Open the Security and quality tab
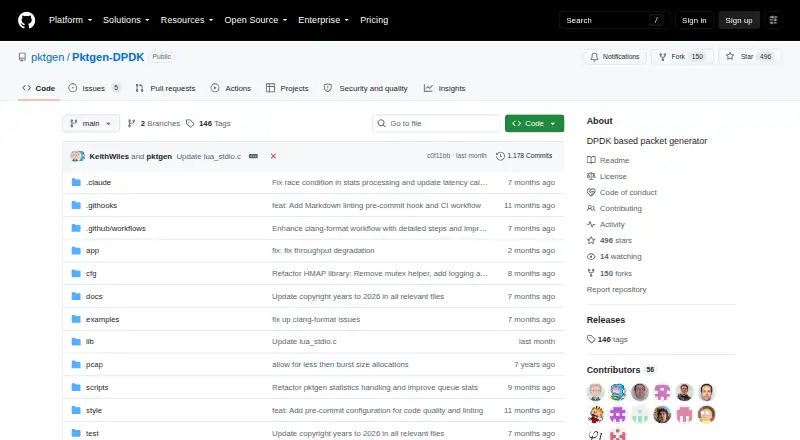 366,88
